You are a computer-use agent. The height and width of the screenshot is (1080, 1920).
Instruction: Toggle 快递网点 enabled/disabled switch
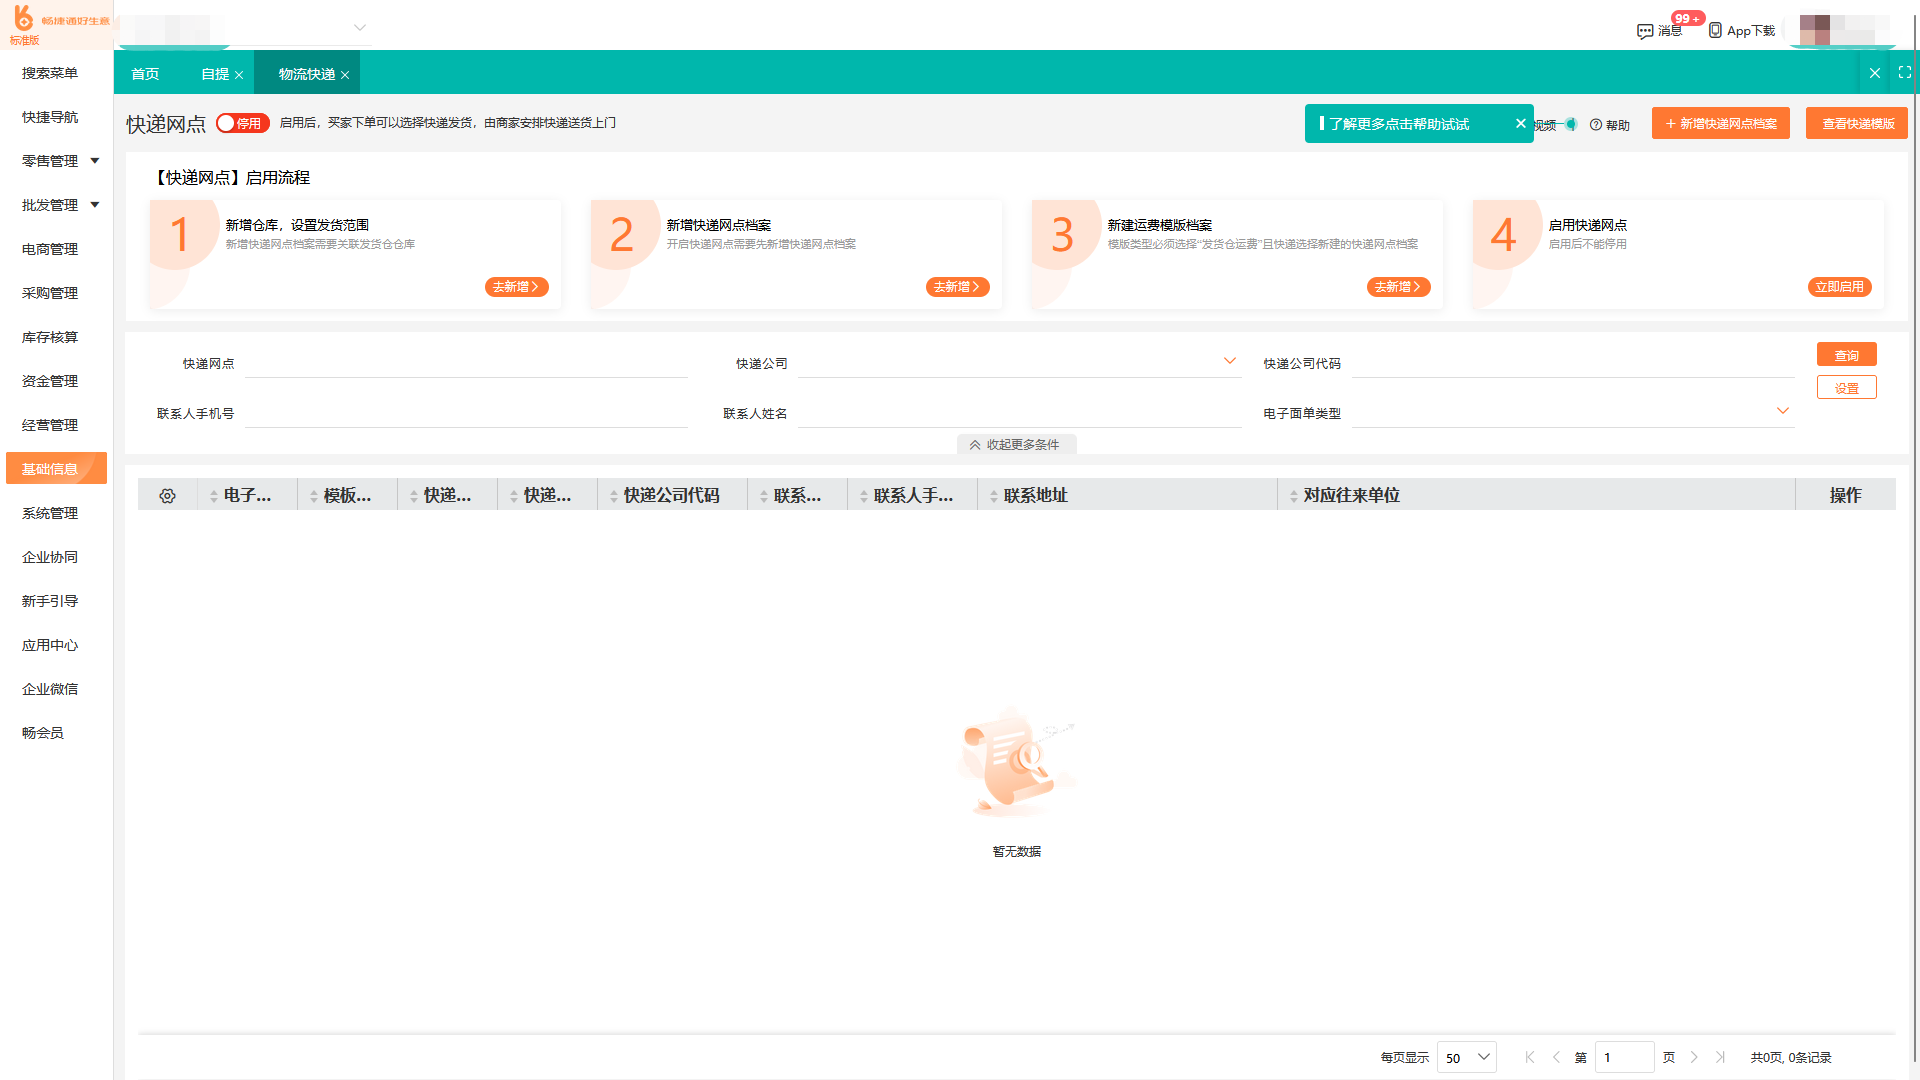click(240, 121)
